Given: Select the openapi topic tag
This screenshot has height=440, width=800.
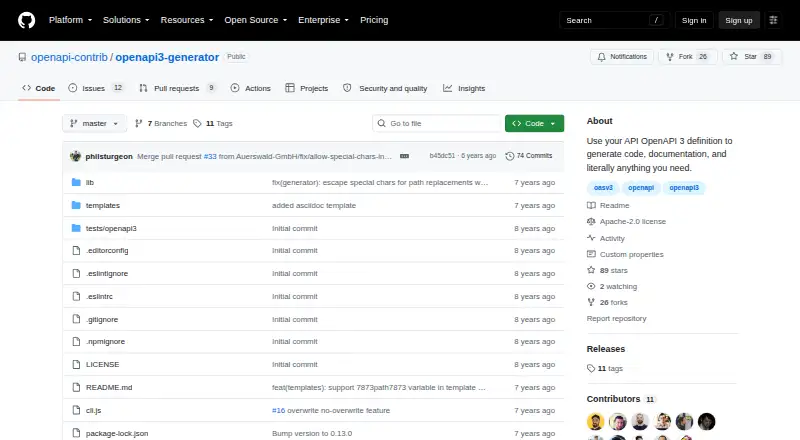Looking at the screenshot, I should point(641,188).
